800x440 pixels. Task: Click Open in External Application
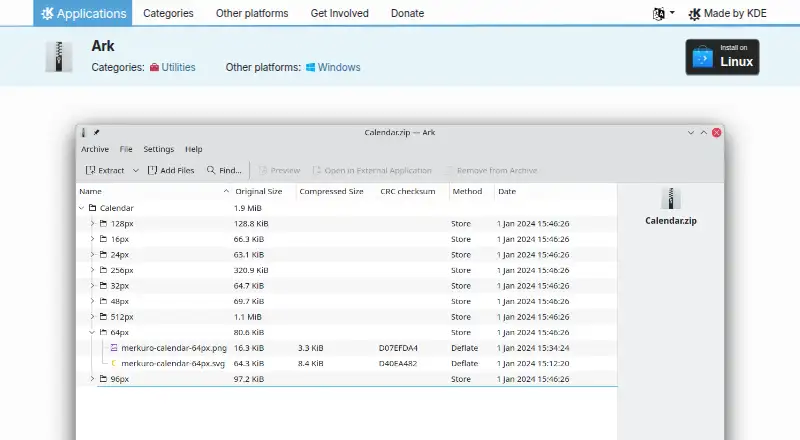(372, 170)
